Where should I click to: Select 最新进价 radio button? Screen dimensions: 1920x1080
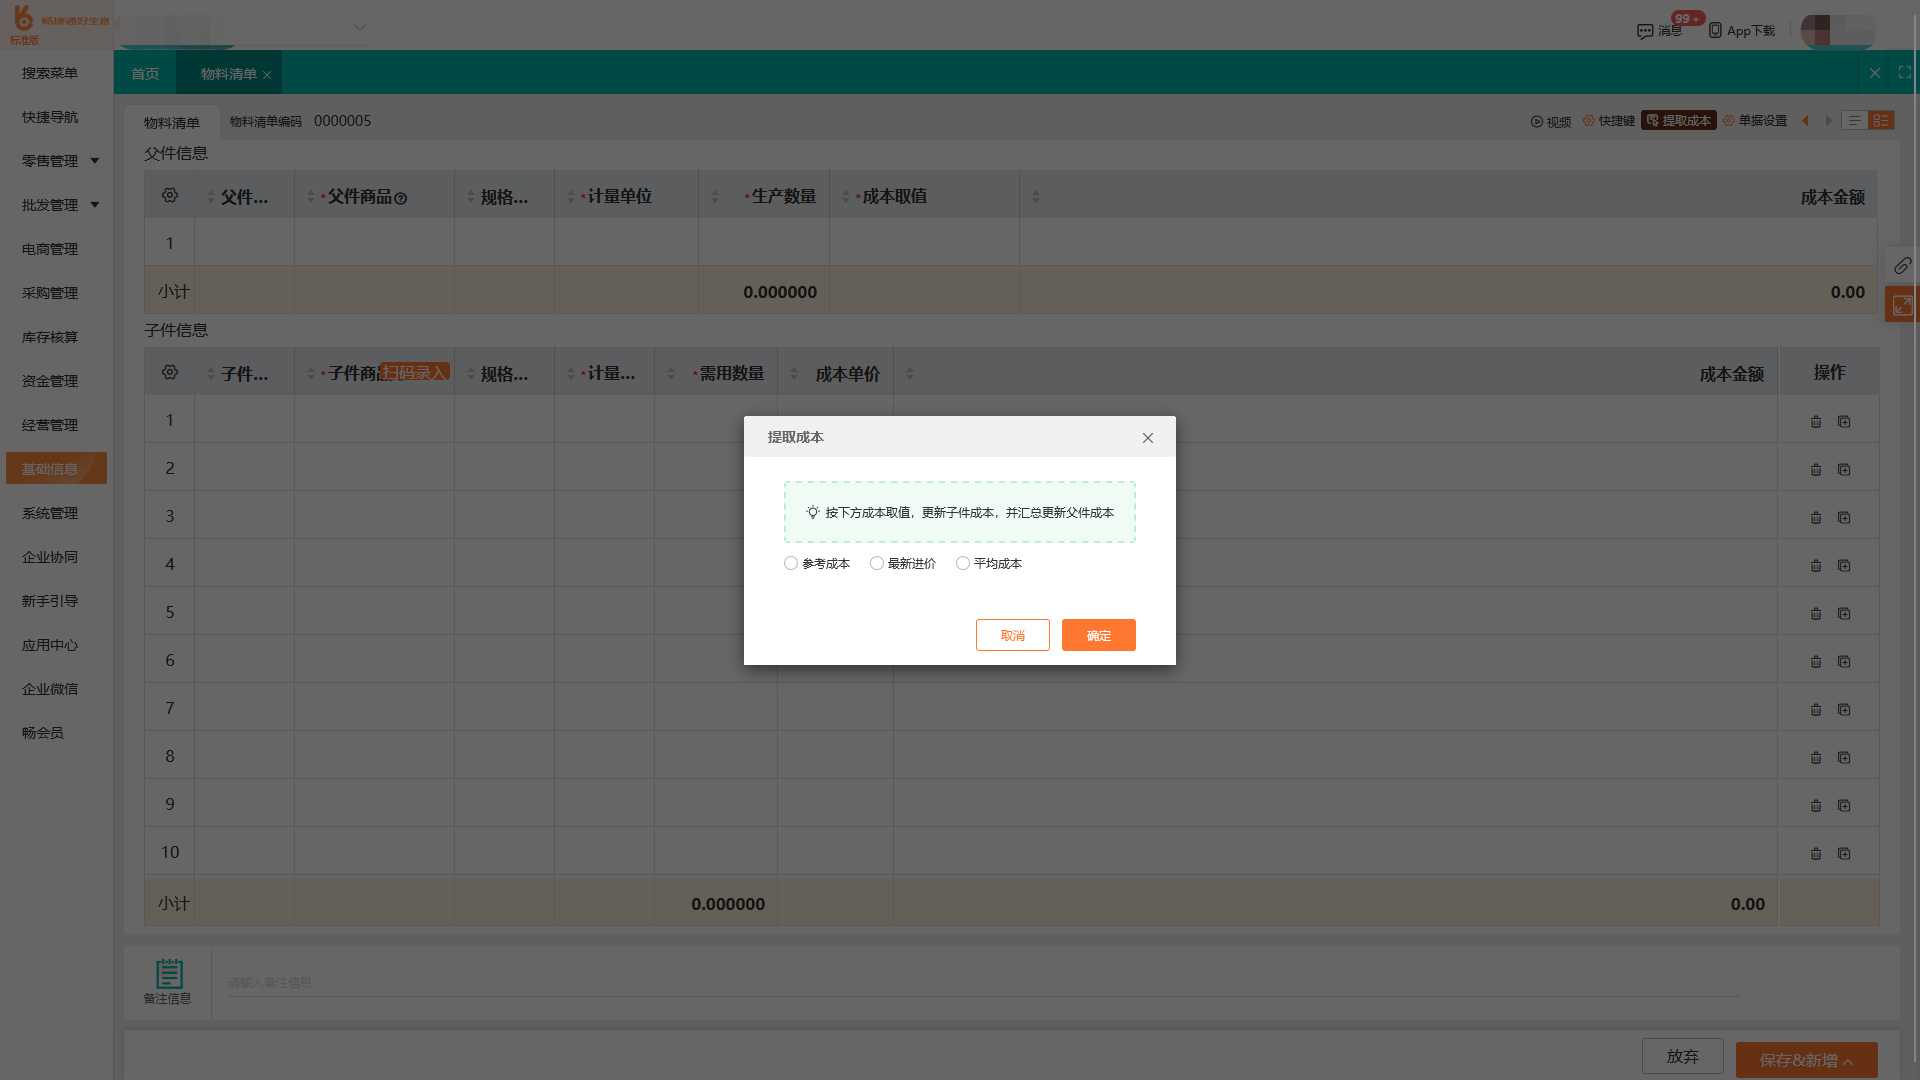876,563
